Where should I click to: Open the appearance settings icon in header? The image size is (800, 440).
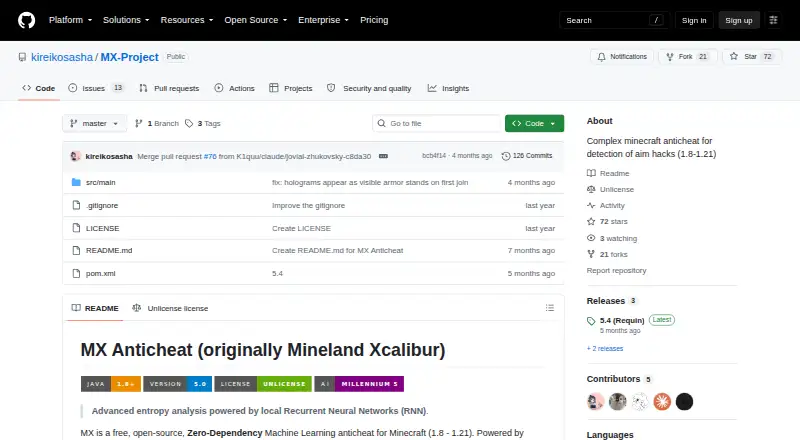(x=773, y=20)
